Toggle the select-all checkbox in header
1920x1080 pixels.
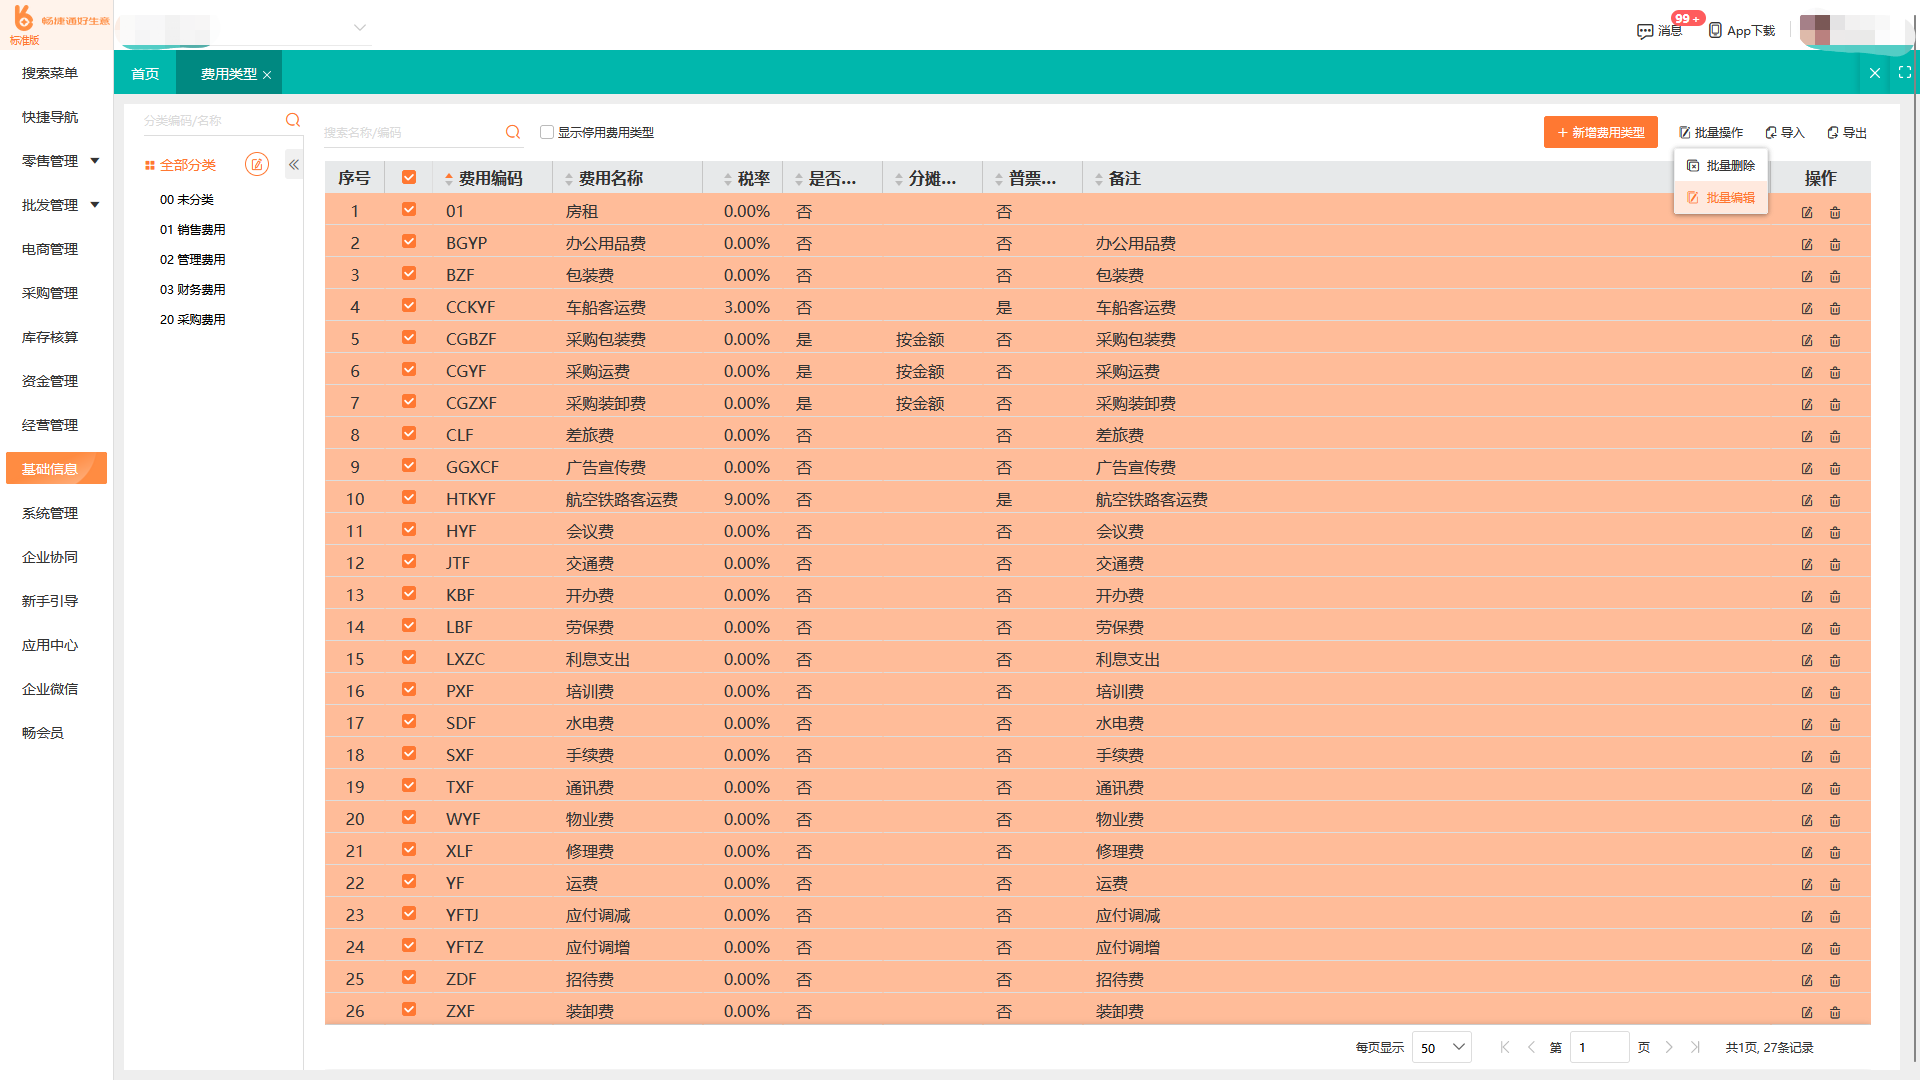(409, 177)
